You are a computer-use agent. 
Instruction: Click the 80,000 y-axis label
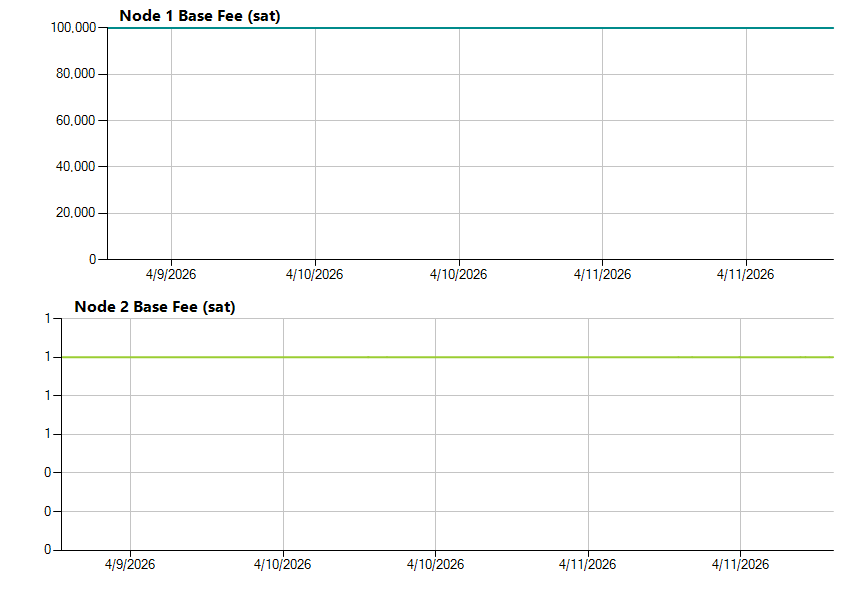75,74
